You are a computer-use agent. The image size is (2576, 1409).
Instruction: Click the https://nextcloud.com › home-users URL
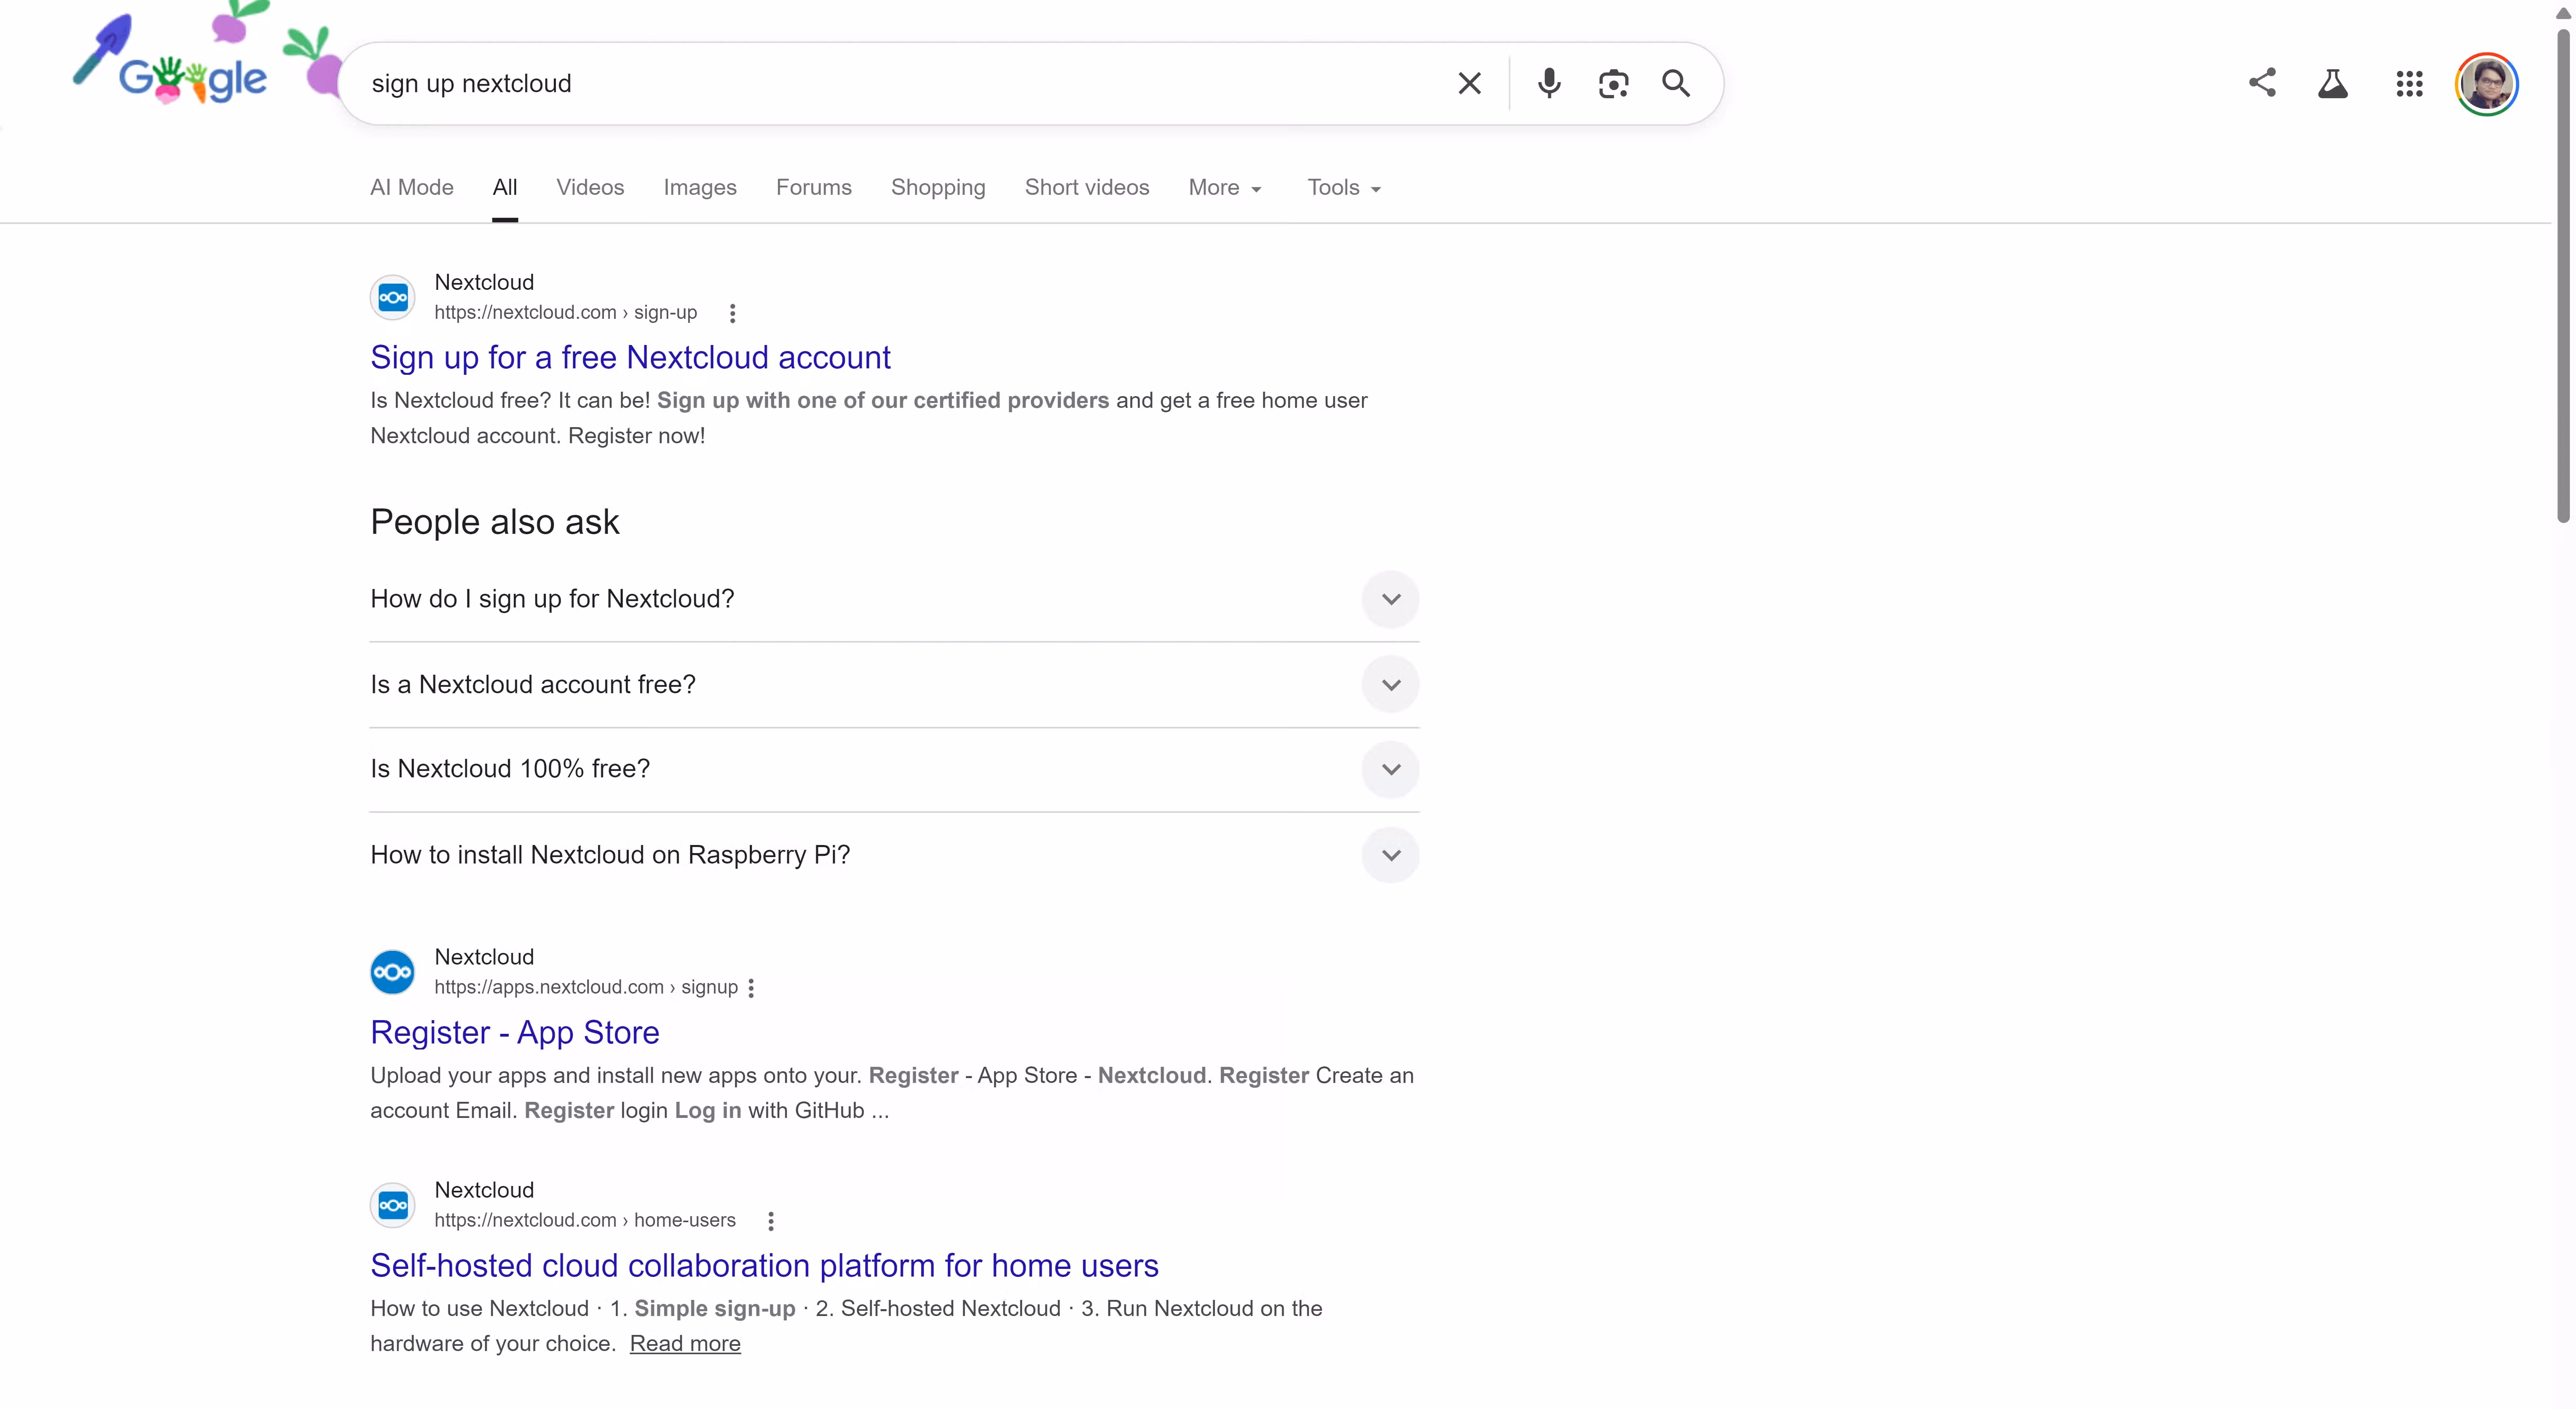(x=584, y=1221)
